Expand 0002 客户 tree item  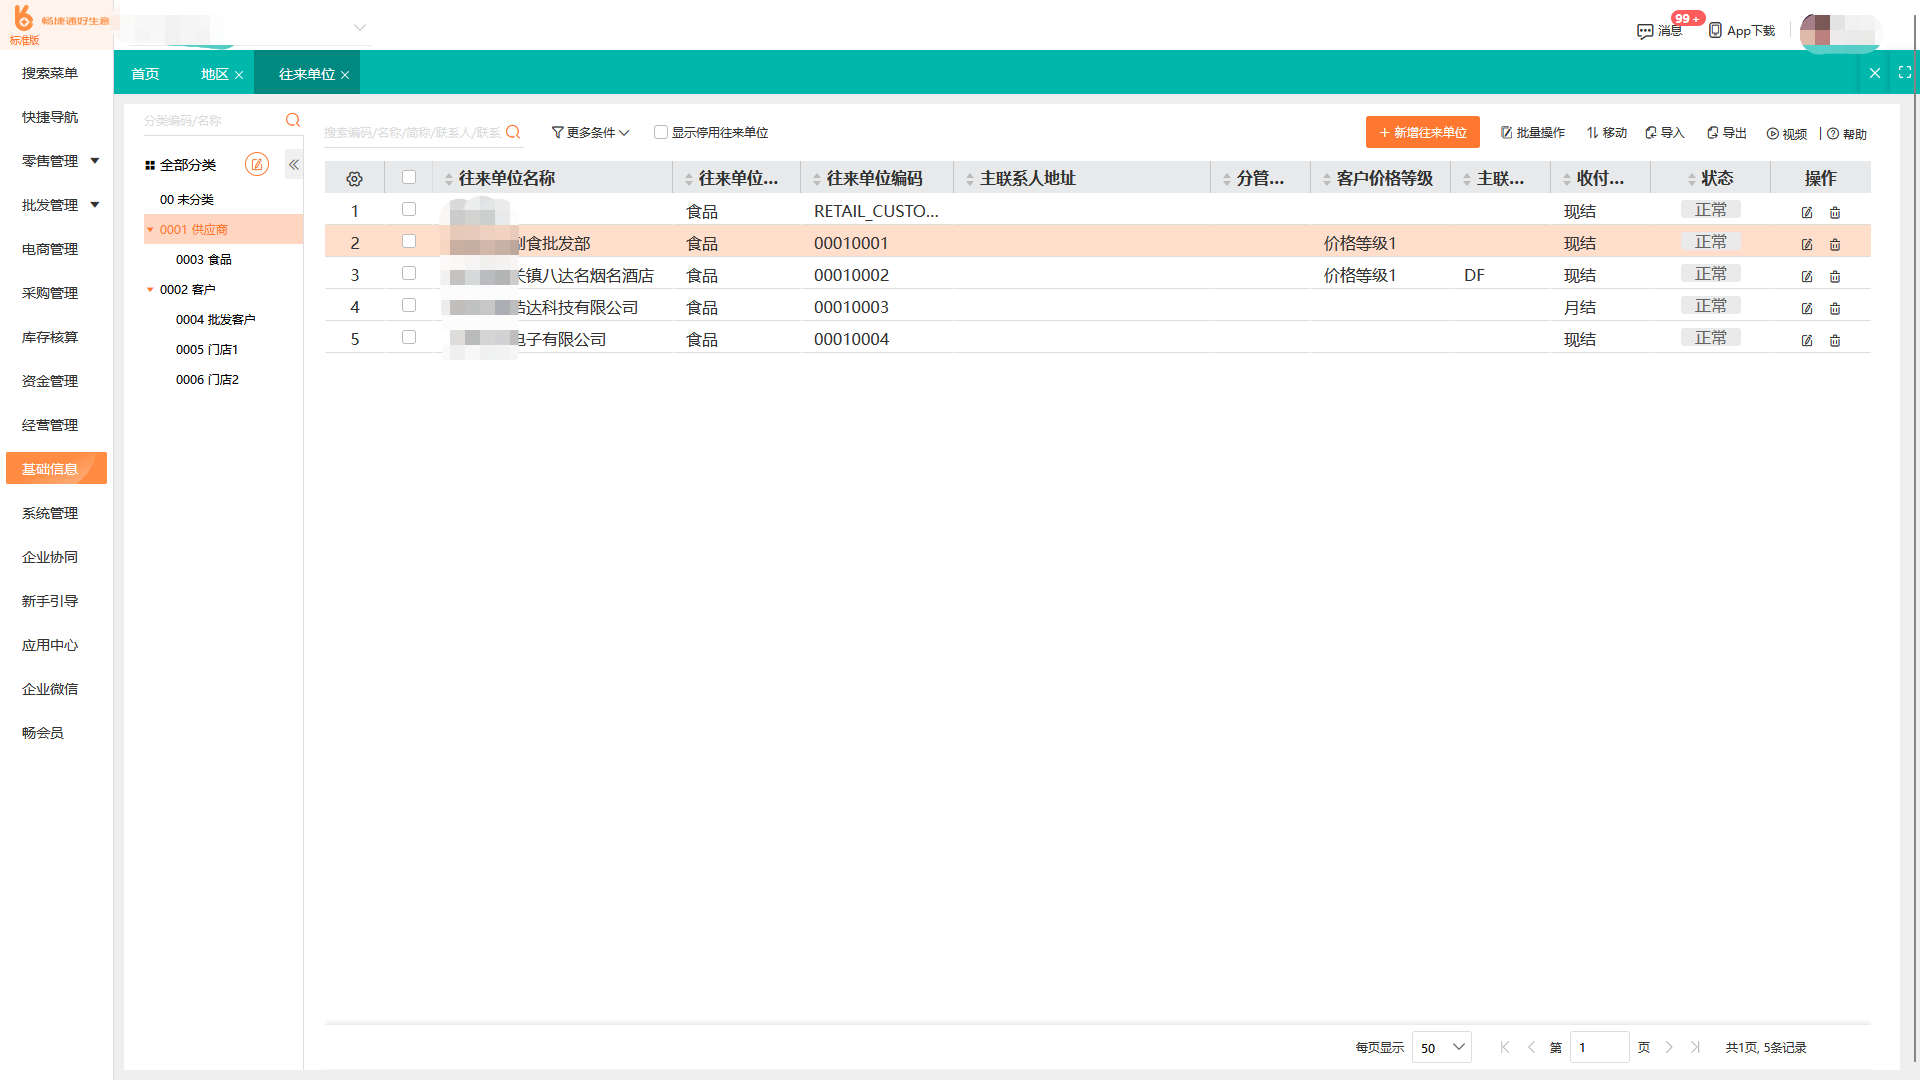(x=150, y=289)
